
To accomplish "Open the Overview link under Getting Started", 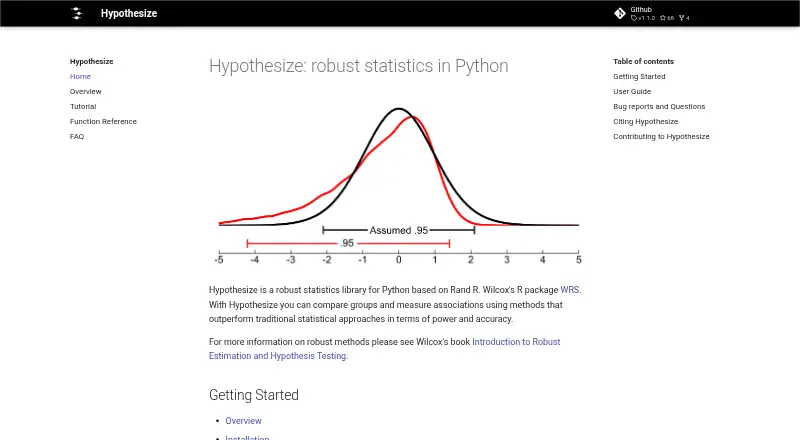I will click(x=243, y=421).
